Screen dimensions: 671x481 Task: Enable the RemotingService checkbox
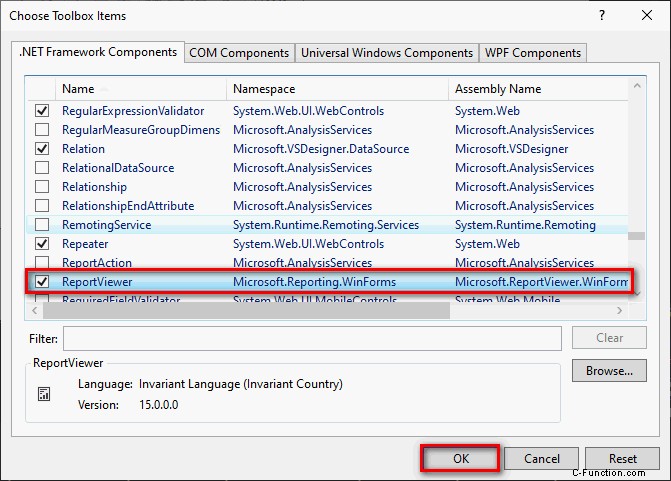(x=42, y=225)
